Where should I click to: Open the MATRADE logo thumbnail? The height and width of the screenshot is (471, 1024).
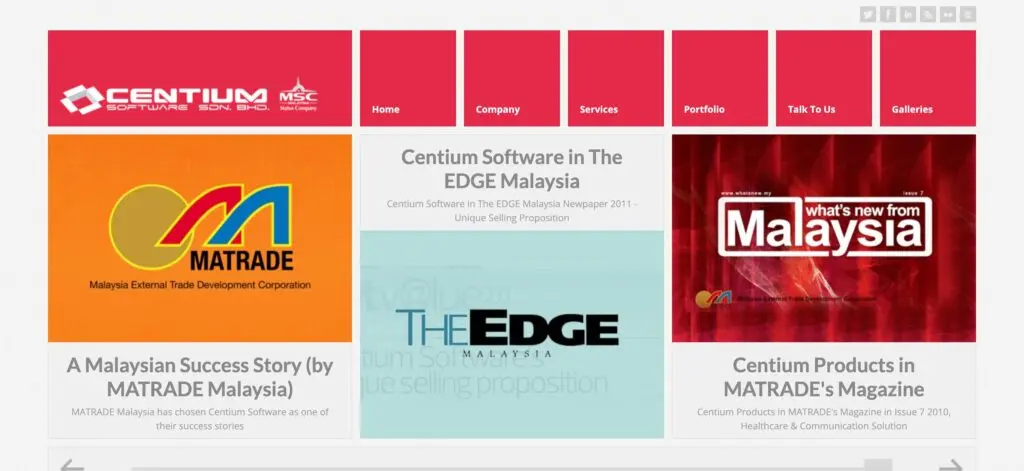click(200, 238)
